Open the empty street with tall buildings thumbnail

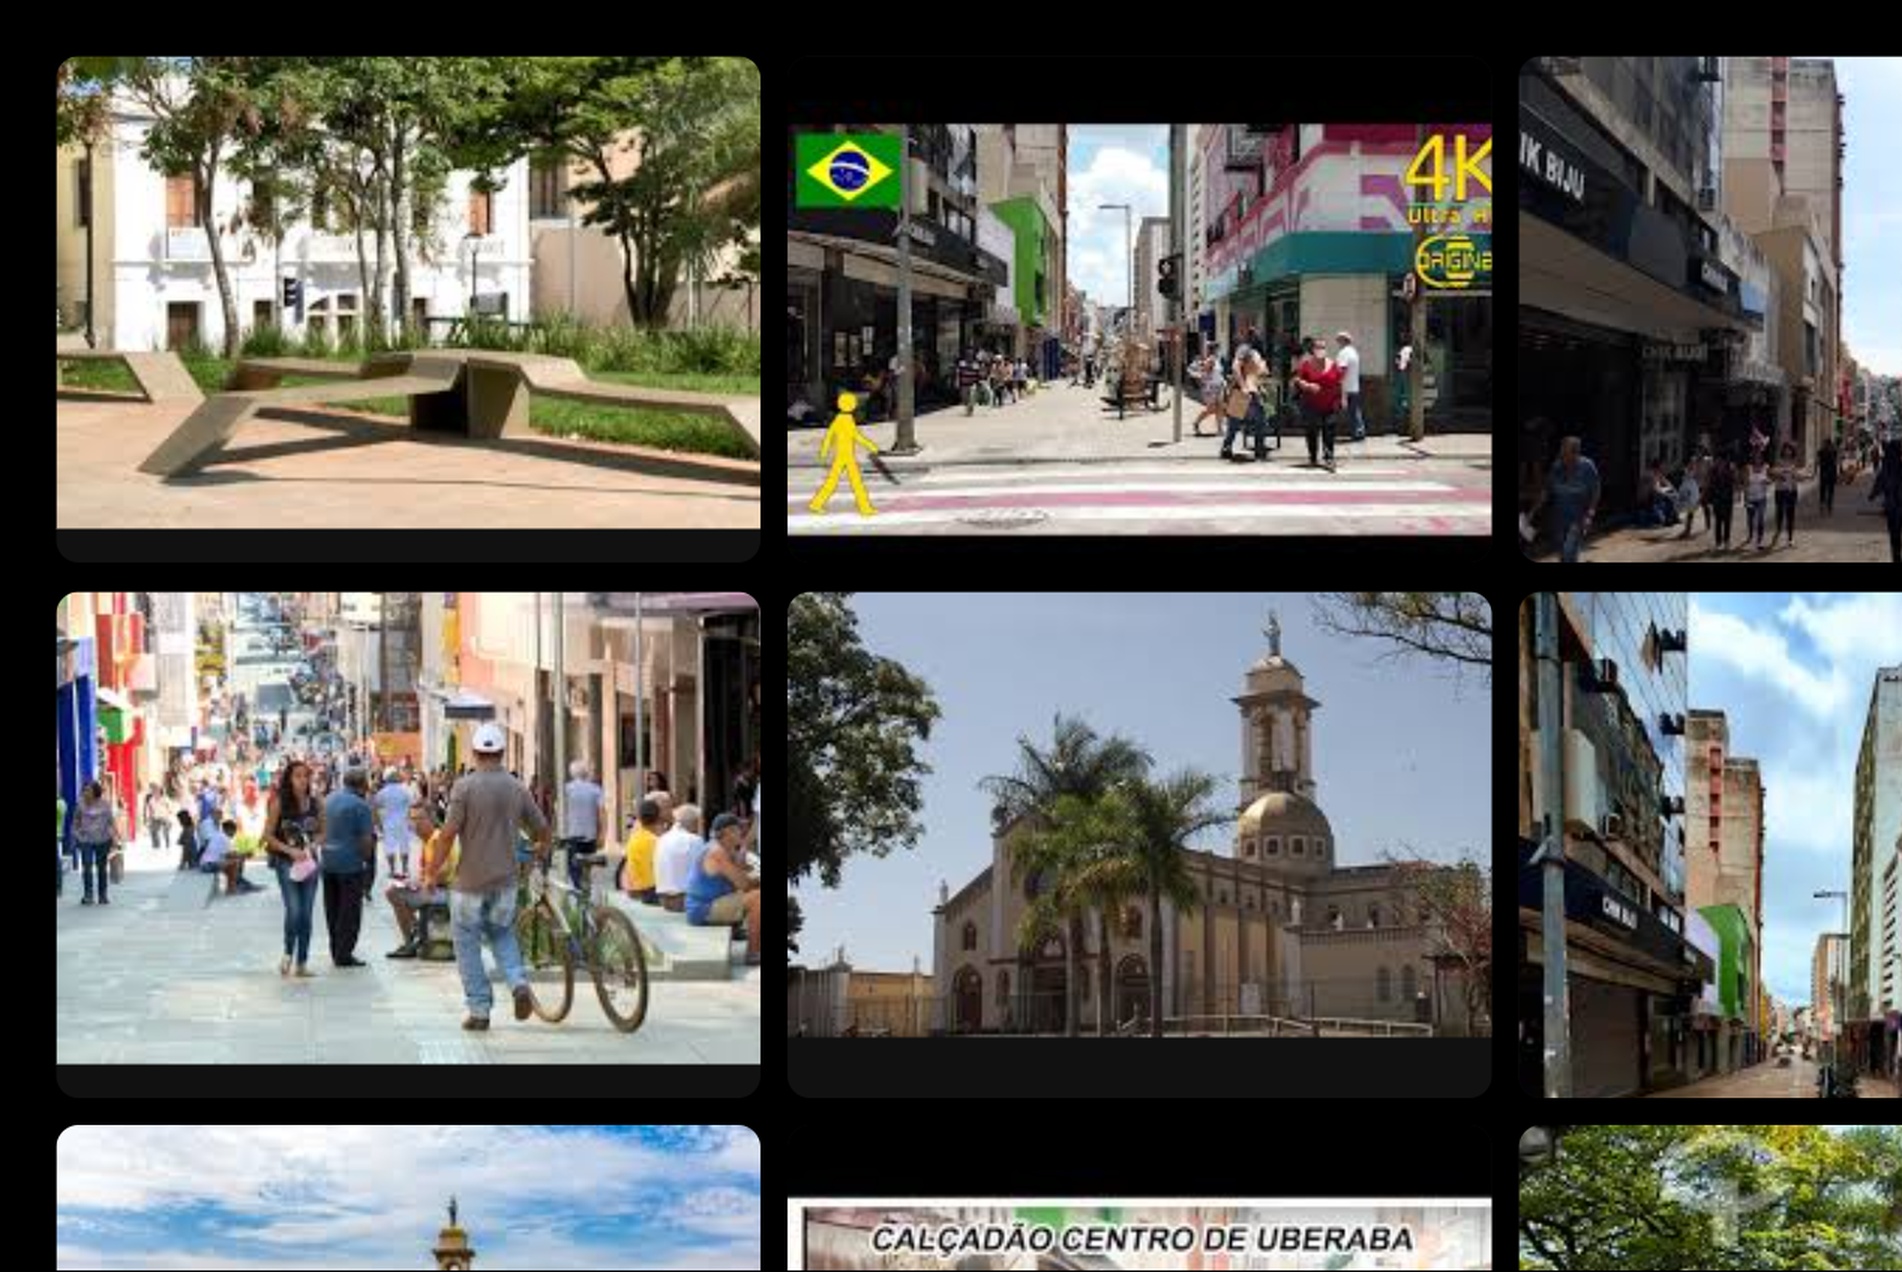[x=1709, y=844]
